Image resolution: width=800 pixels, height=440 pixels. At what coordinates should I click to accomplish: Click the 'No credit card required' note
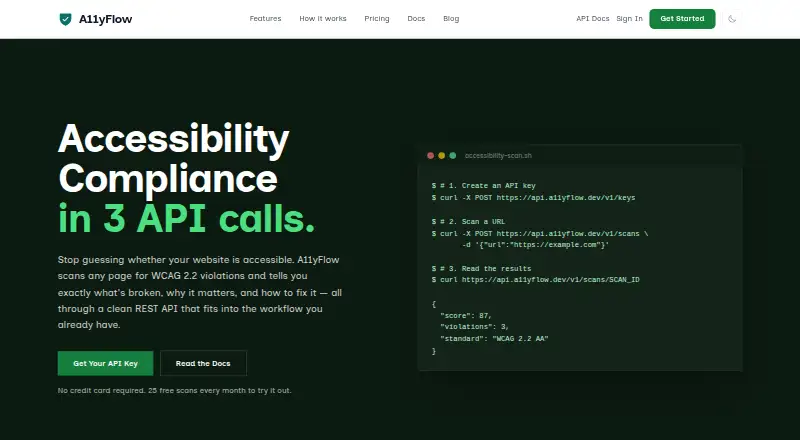(174, 390)
